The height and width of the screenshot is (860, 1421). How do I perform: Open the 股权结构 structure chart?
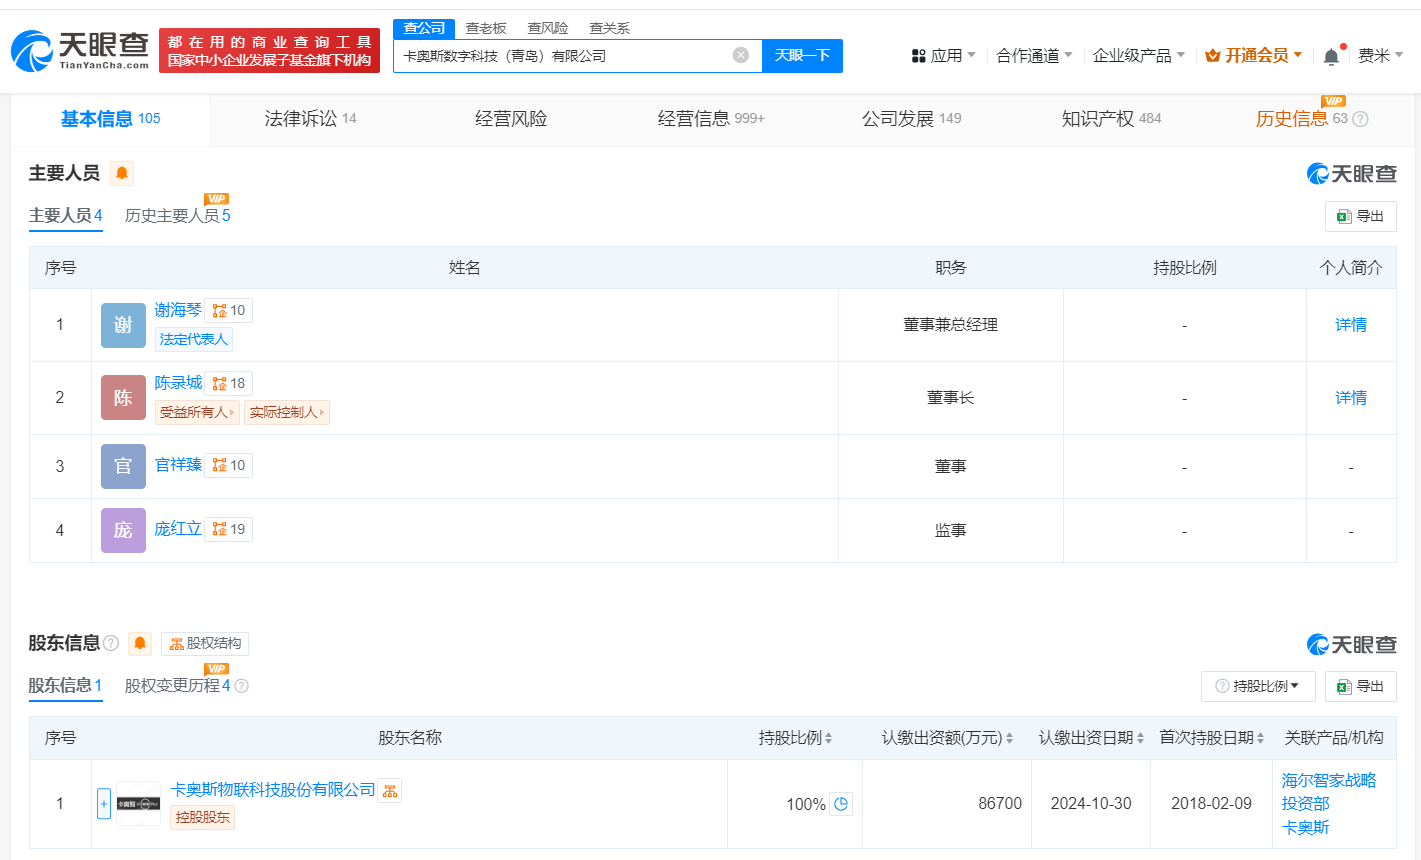tap(205, 643)
